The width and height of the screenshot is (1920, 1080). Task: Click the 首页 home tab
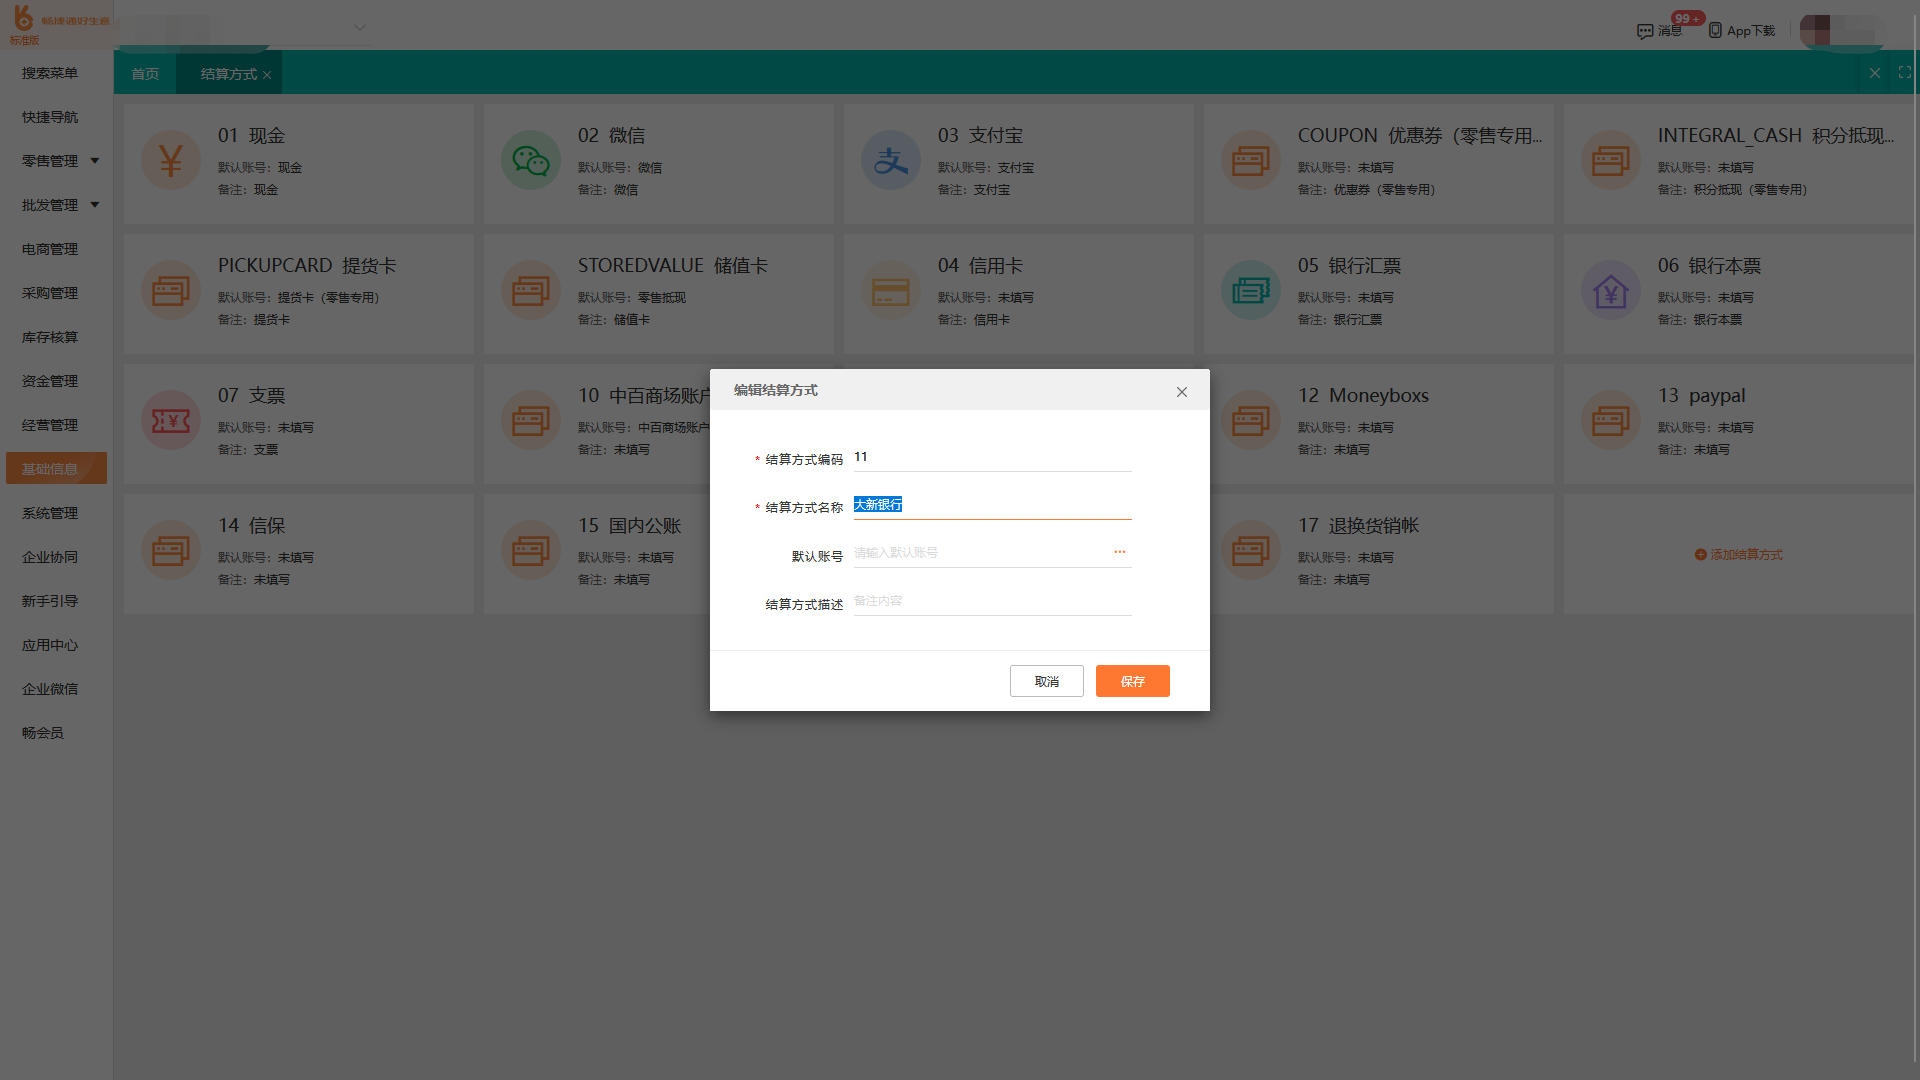tap(145, 74)
